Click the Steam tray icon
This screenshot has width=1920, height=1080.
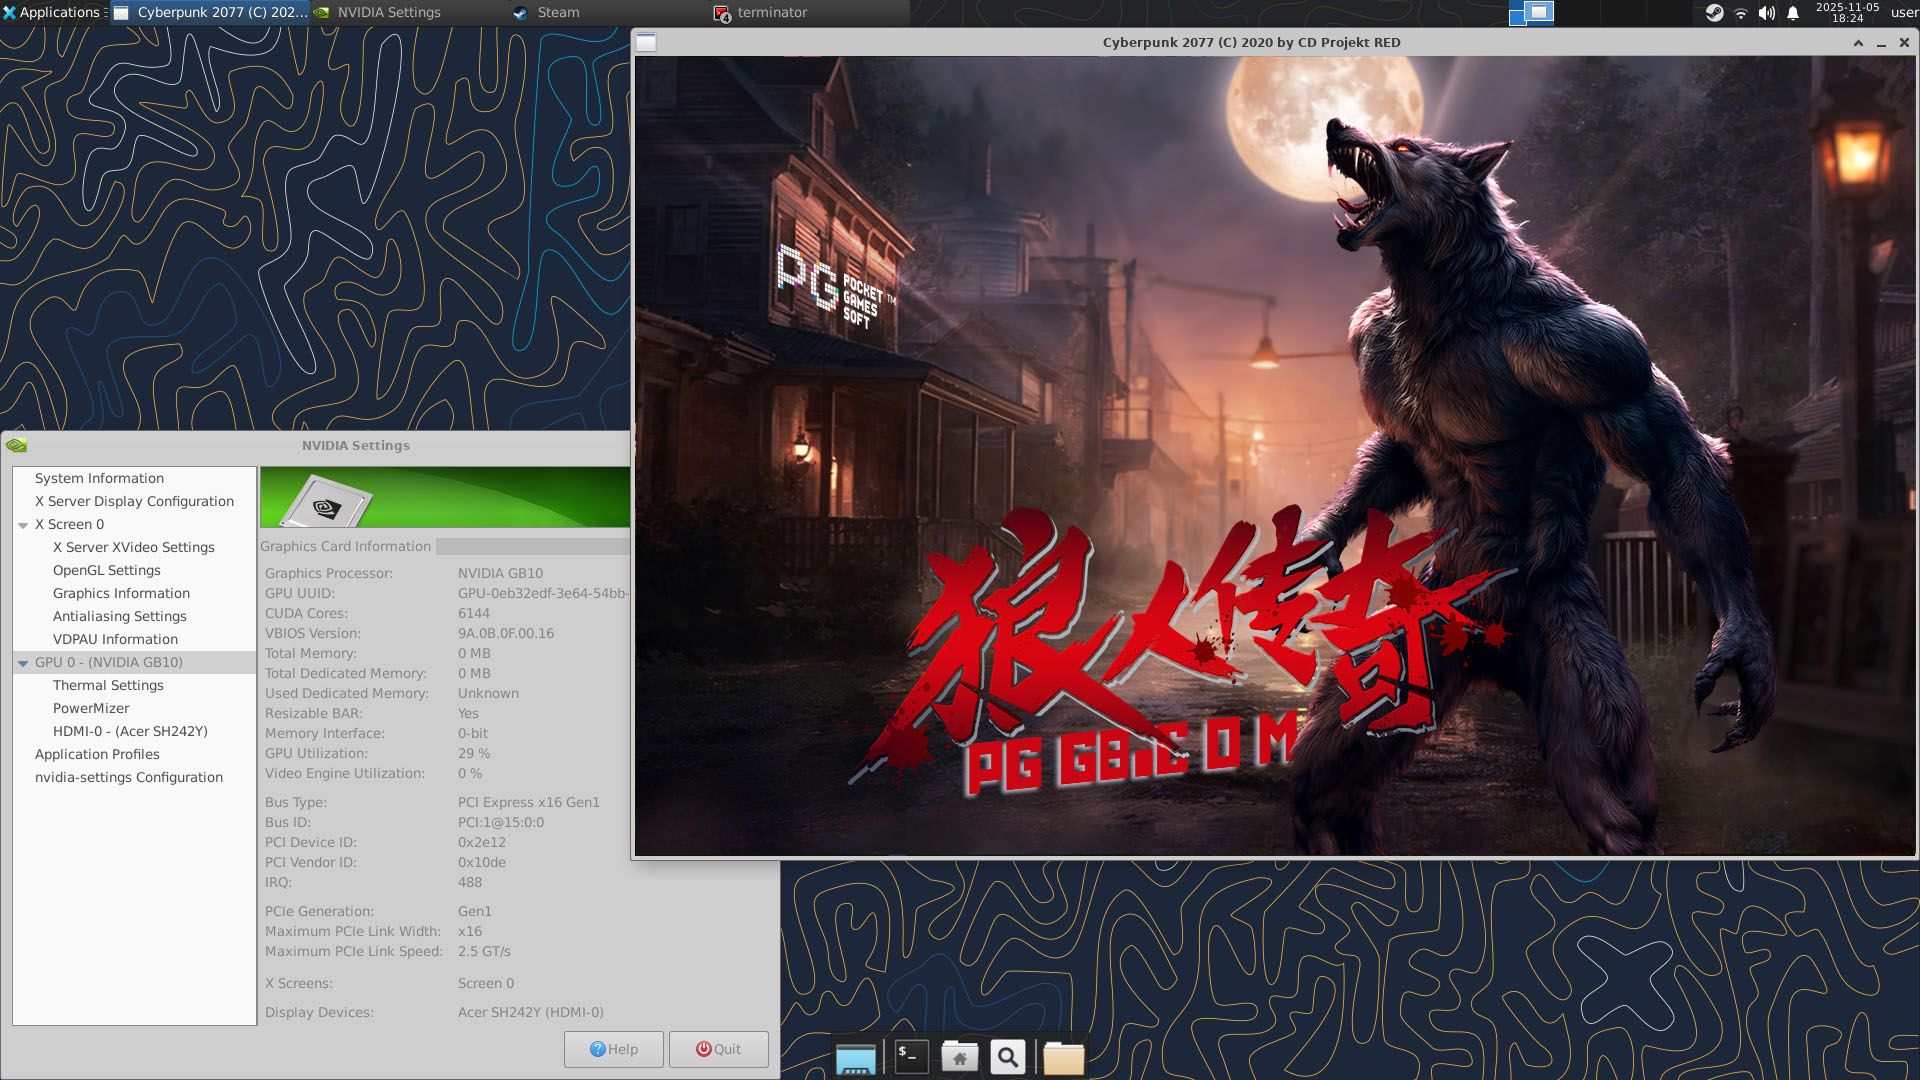pyautogui.click(x=1714, y=13)
